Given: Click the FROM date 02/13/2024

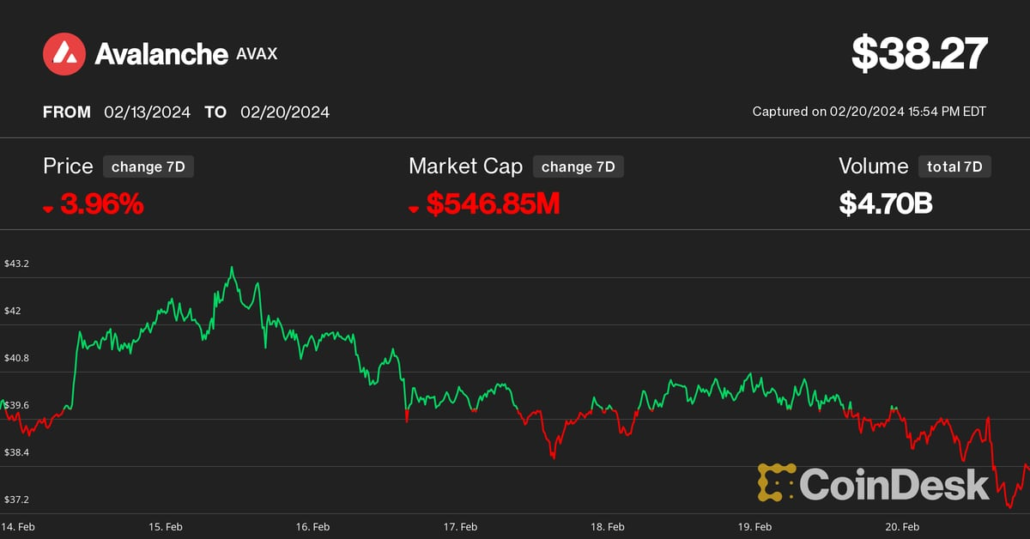Looking at the screenshot, I should (147, 112).
